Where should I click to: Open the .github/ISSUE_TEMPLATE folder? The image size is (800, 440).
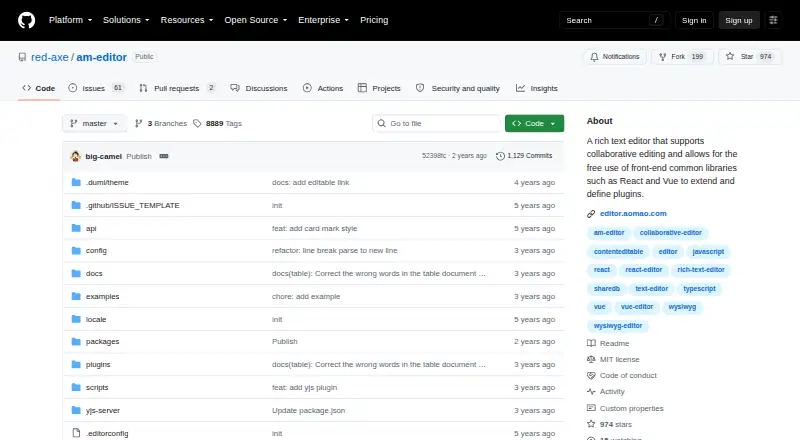click(x=133, y=205)
